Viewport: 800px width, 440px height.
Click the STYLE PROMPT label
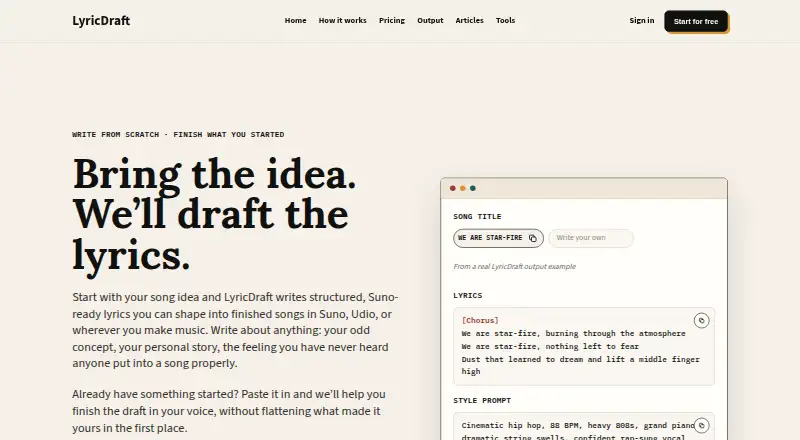coord(482,401)
